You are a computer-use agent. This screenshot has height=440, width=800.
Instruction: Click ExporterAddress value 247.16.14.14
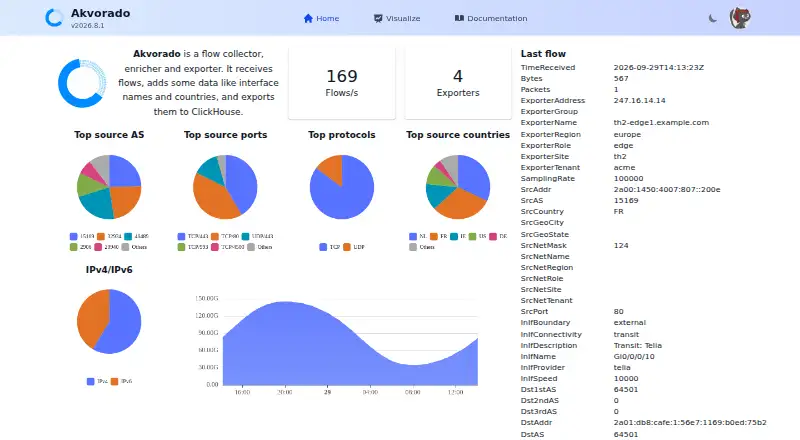(639, 101)
